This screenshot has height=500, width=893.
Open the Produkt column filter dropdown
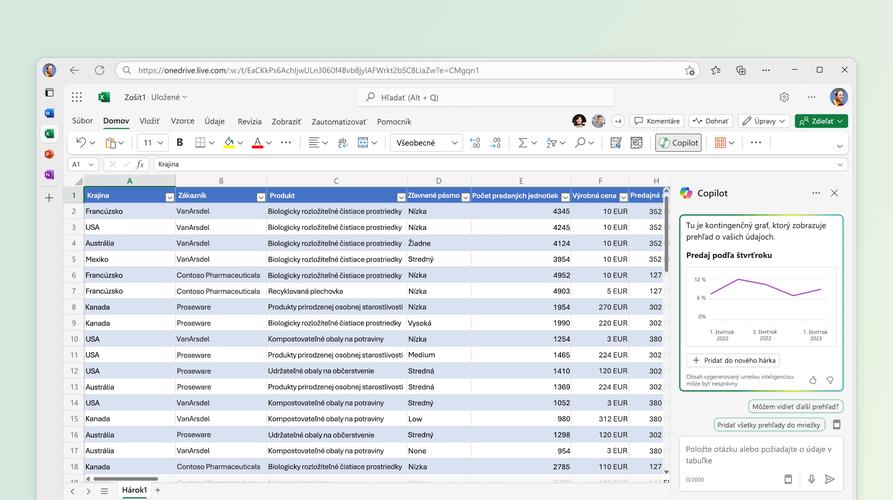pyautogui.click(x=401, y=197)
